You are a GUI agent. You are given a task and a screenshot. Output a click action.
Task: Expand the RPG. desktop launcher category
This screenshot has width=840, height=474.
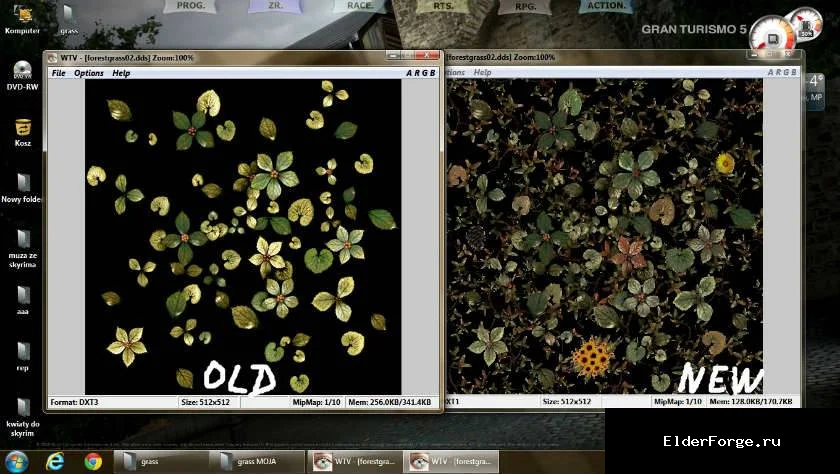coord(525,6)
